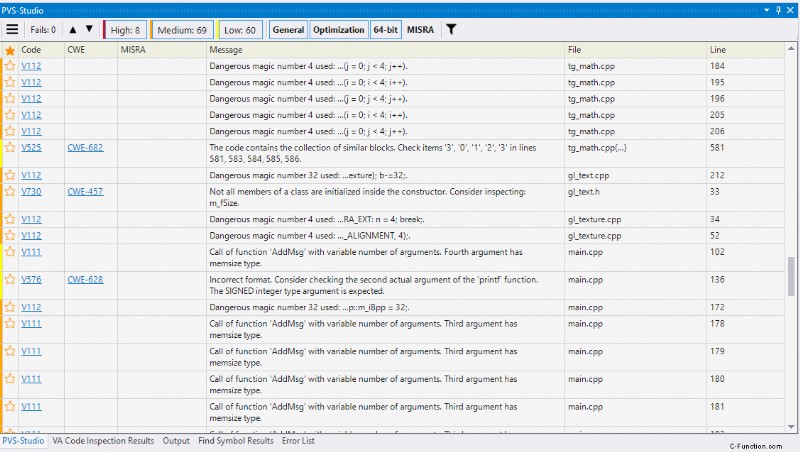The height and width of the screenshot is (452, 800).
Task: Sort warnings by the File column header
Action: (575, 49)
